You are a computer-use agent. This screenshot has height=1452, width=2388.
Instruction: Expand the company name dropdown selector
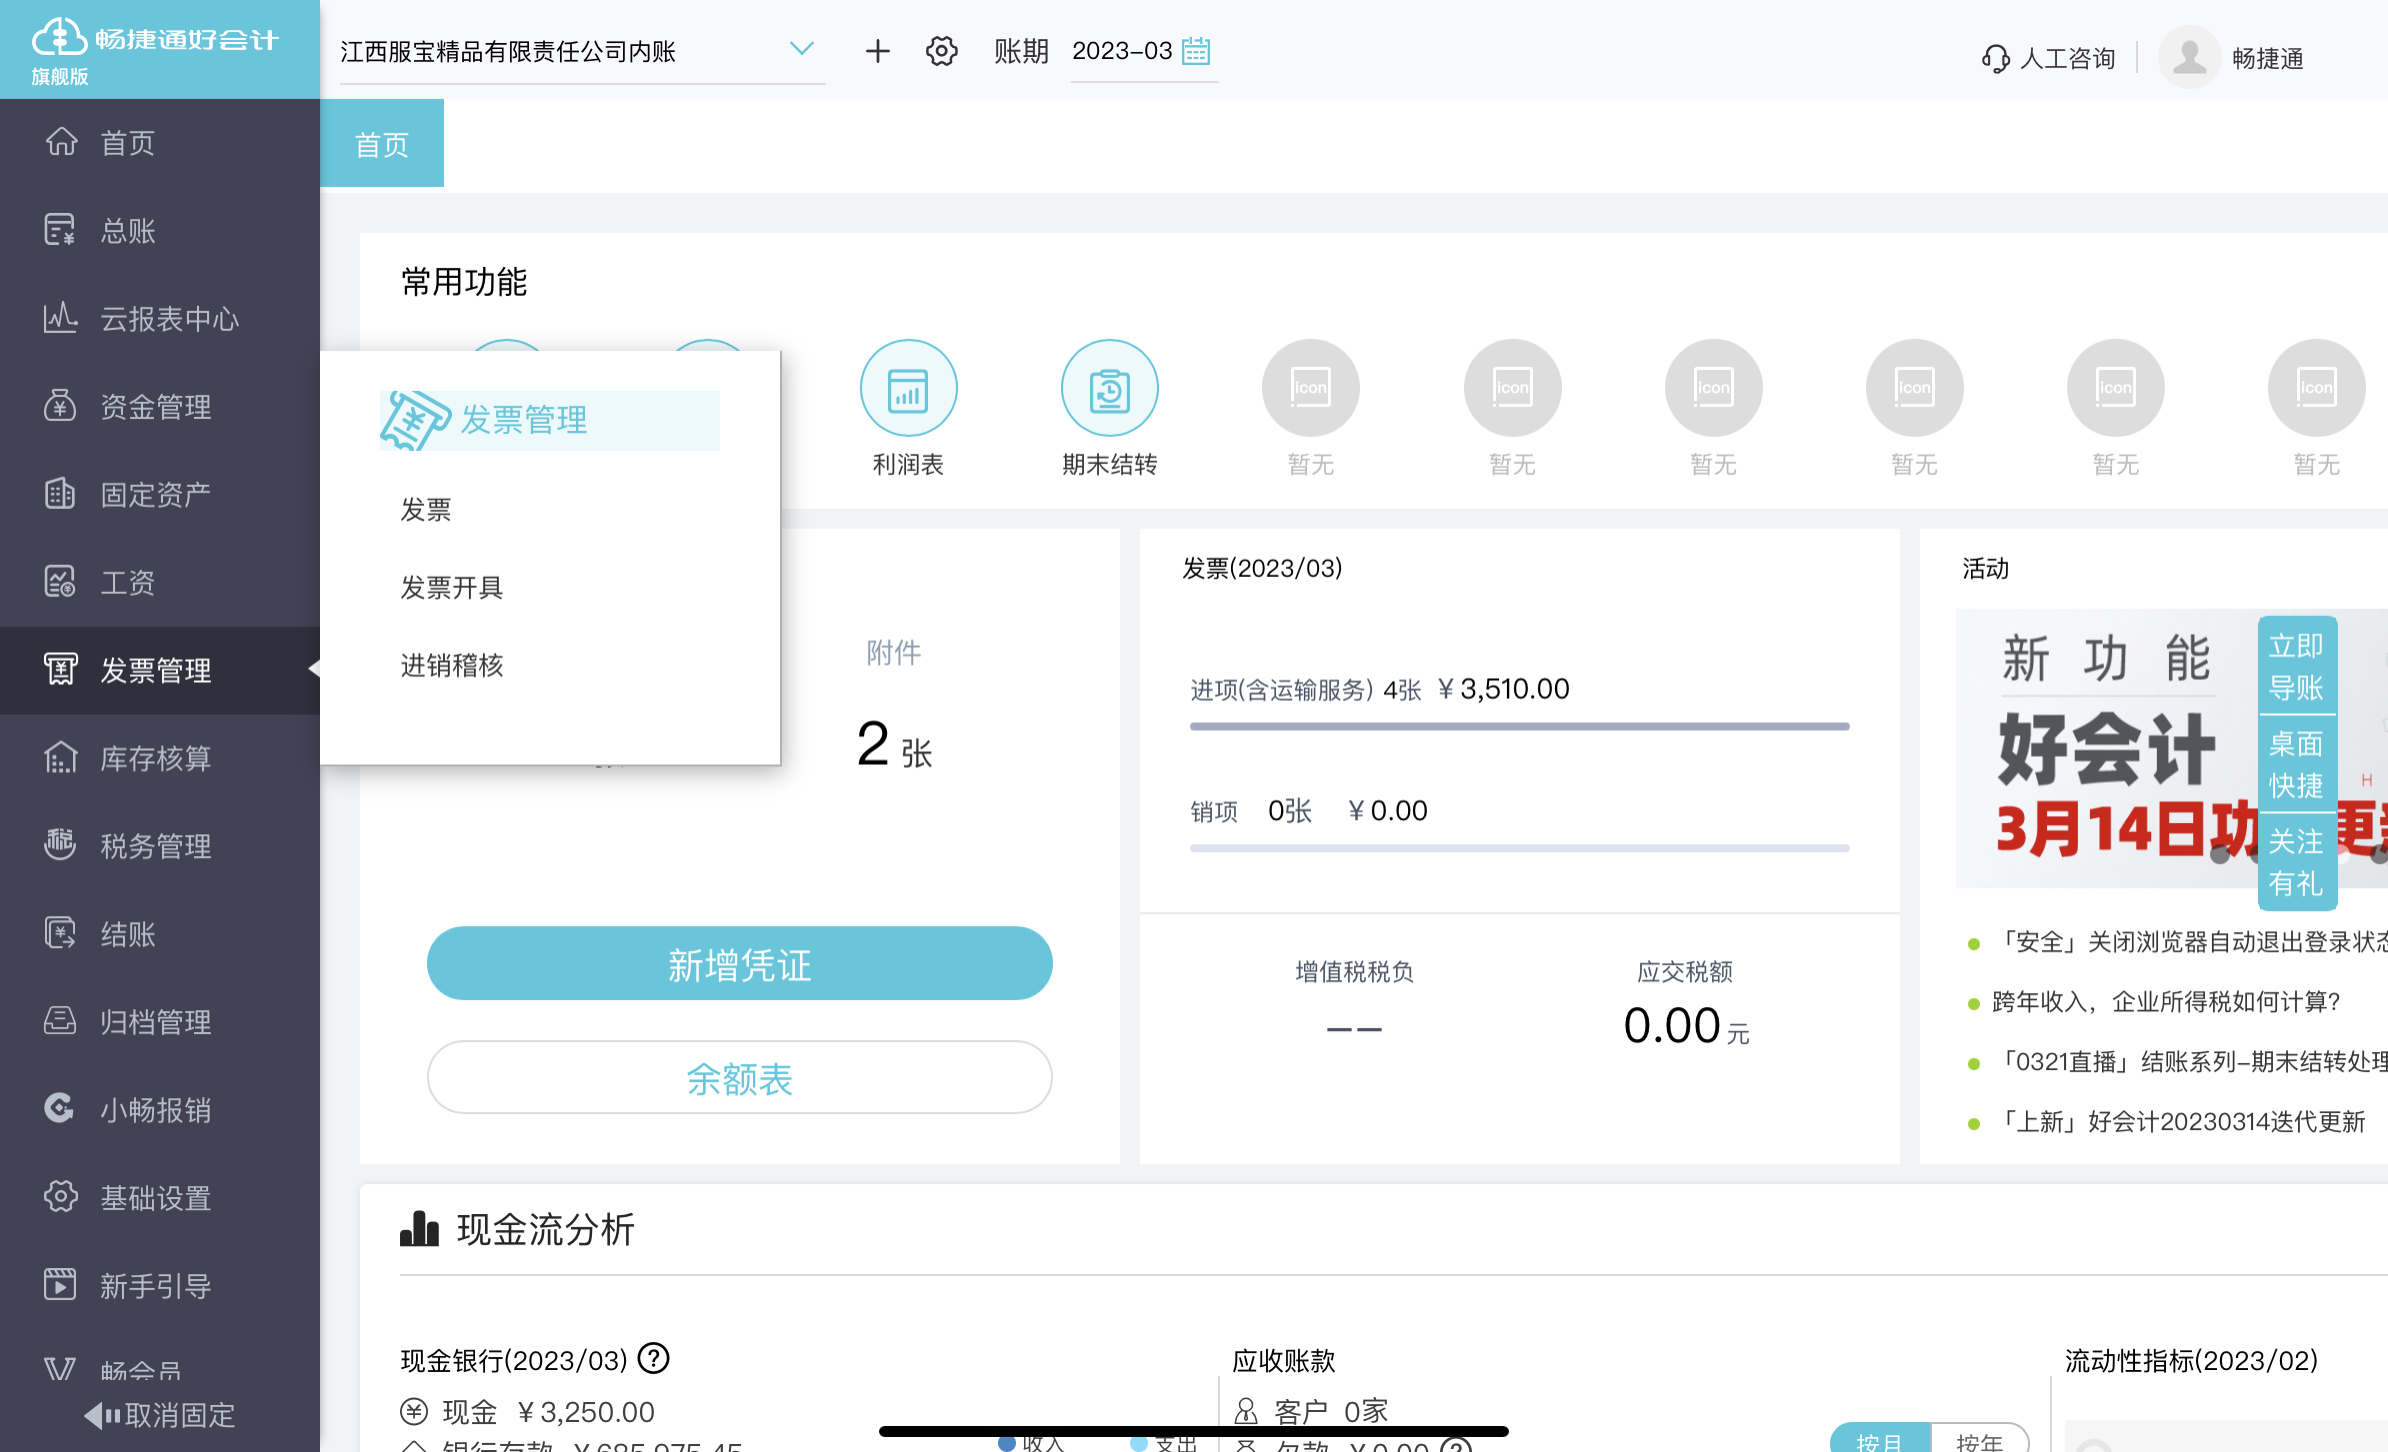[x=803, y=49]
